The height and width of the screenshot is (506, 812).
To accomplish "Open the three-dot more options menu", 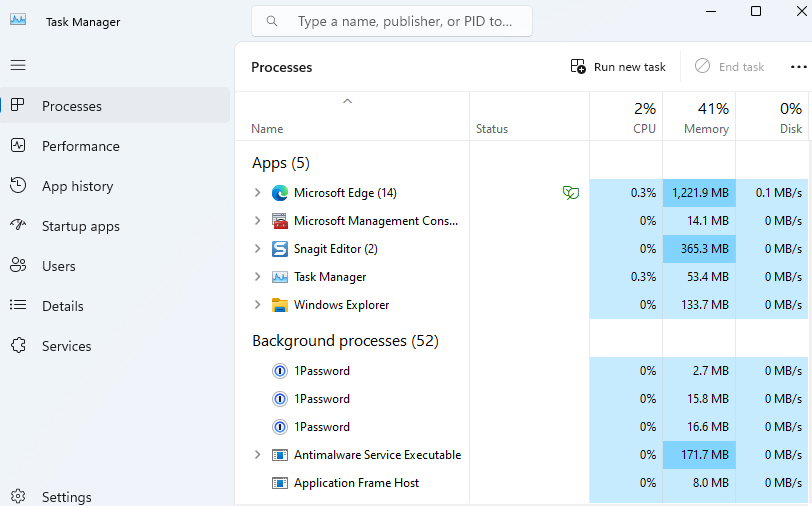I will click(799, 67).
